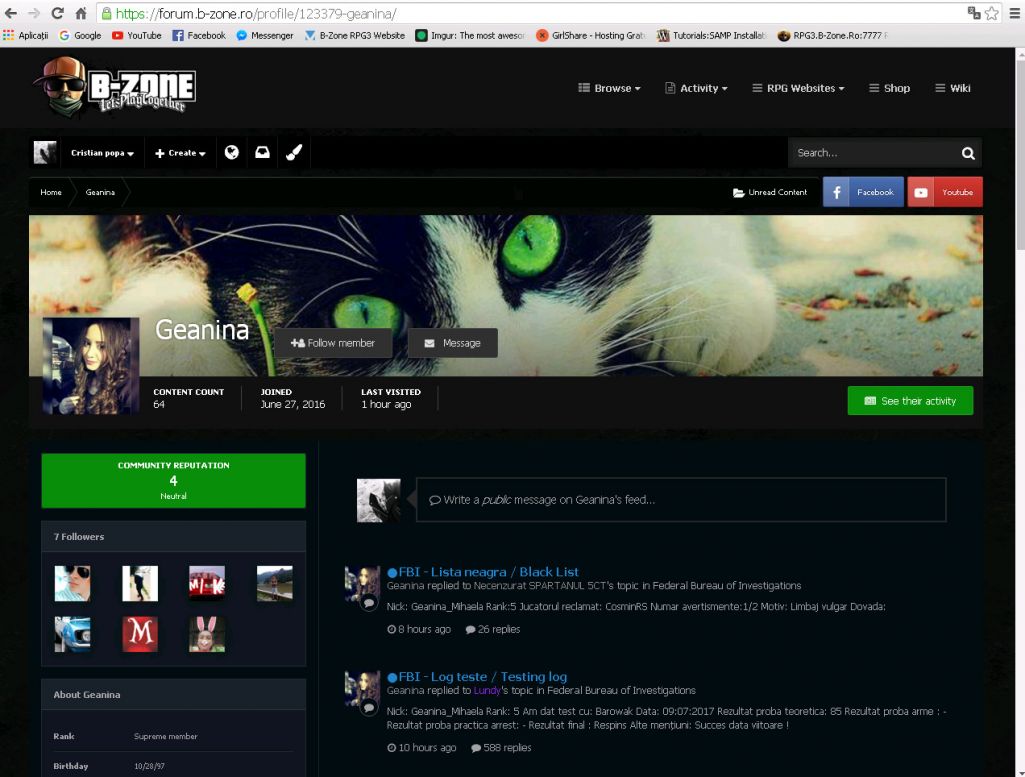This screenshot has width=1025, height=777.
Task: Expand the RPG Websites dropdown
Action: coord(798,88)
